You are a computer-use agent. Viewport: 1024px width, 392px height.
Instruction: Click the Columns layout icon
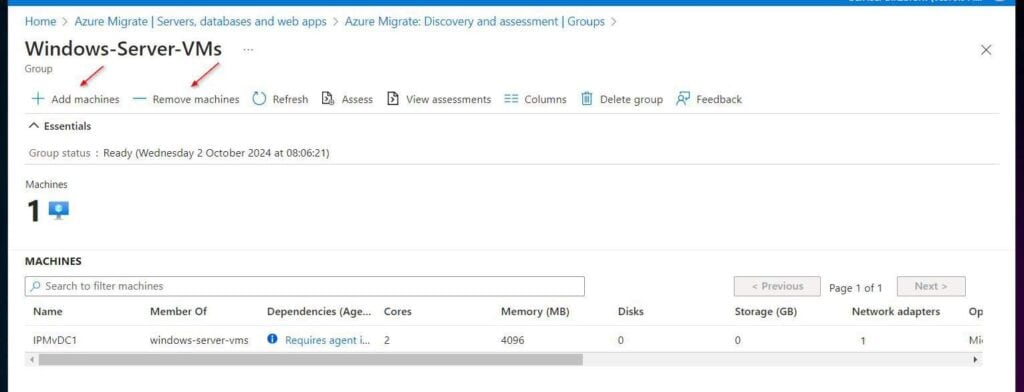pos(511,99)
